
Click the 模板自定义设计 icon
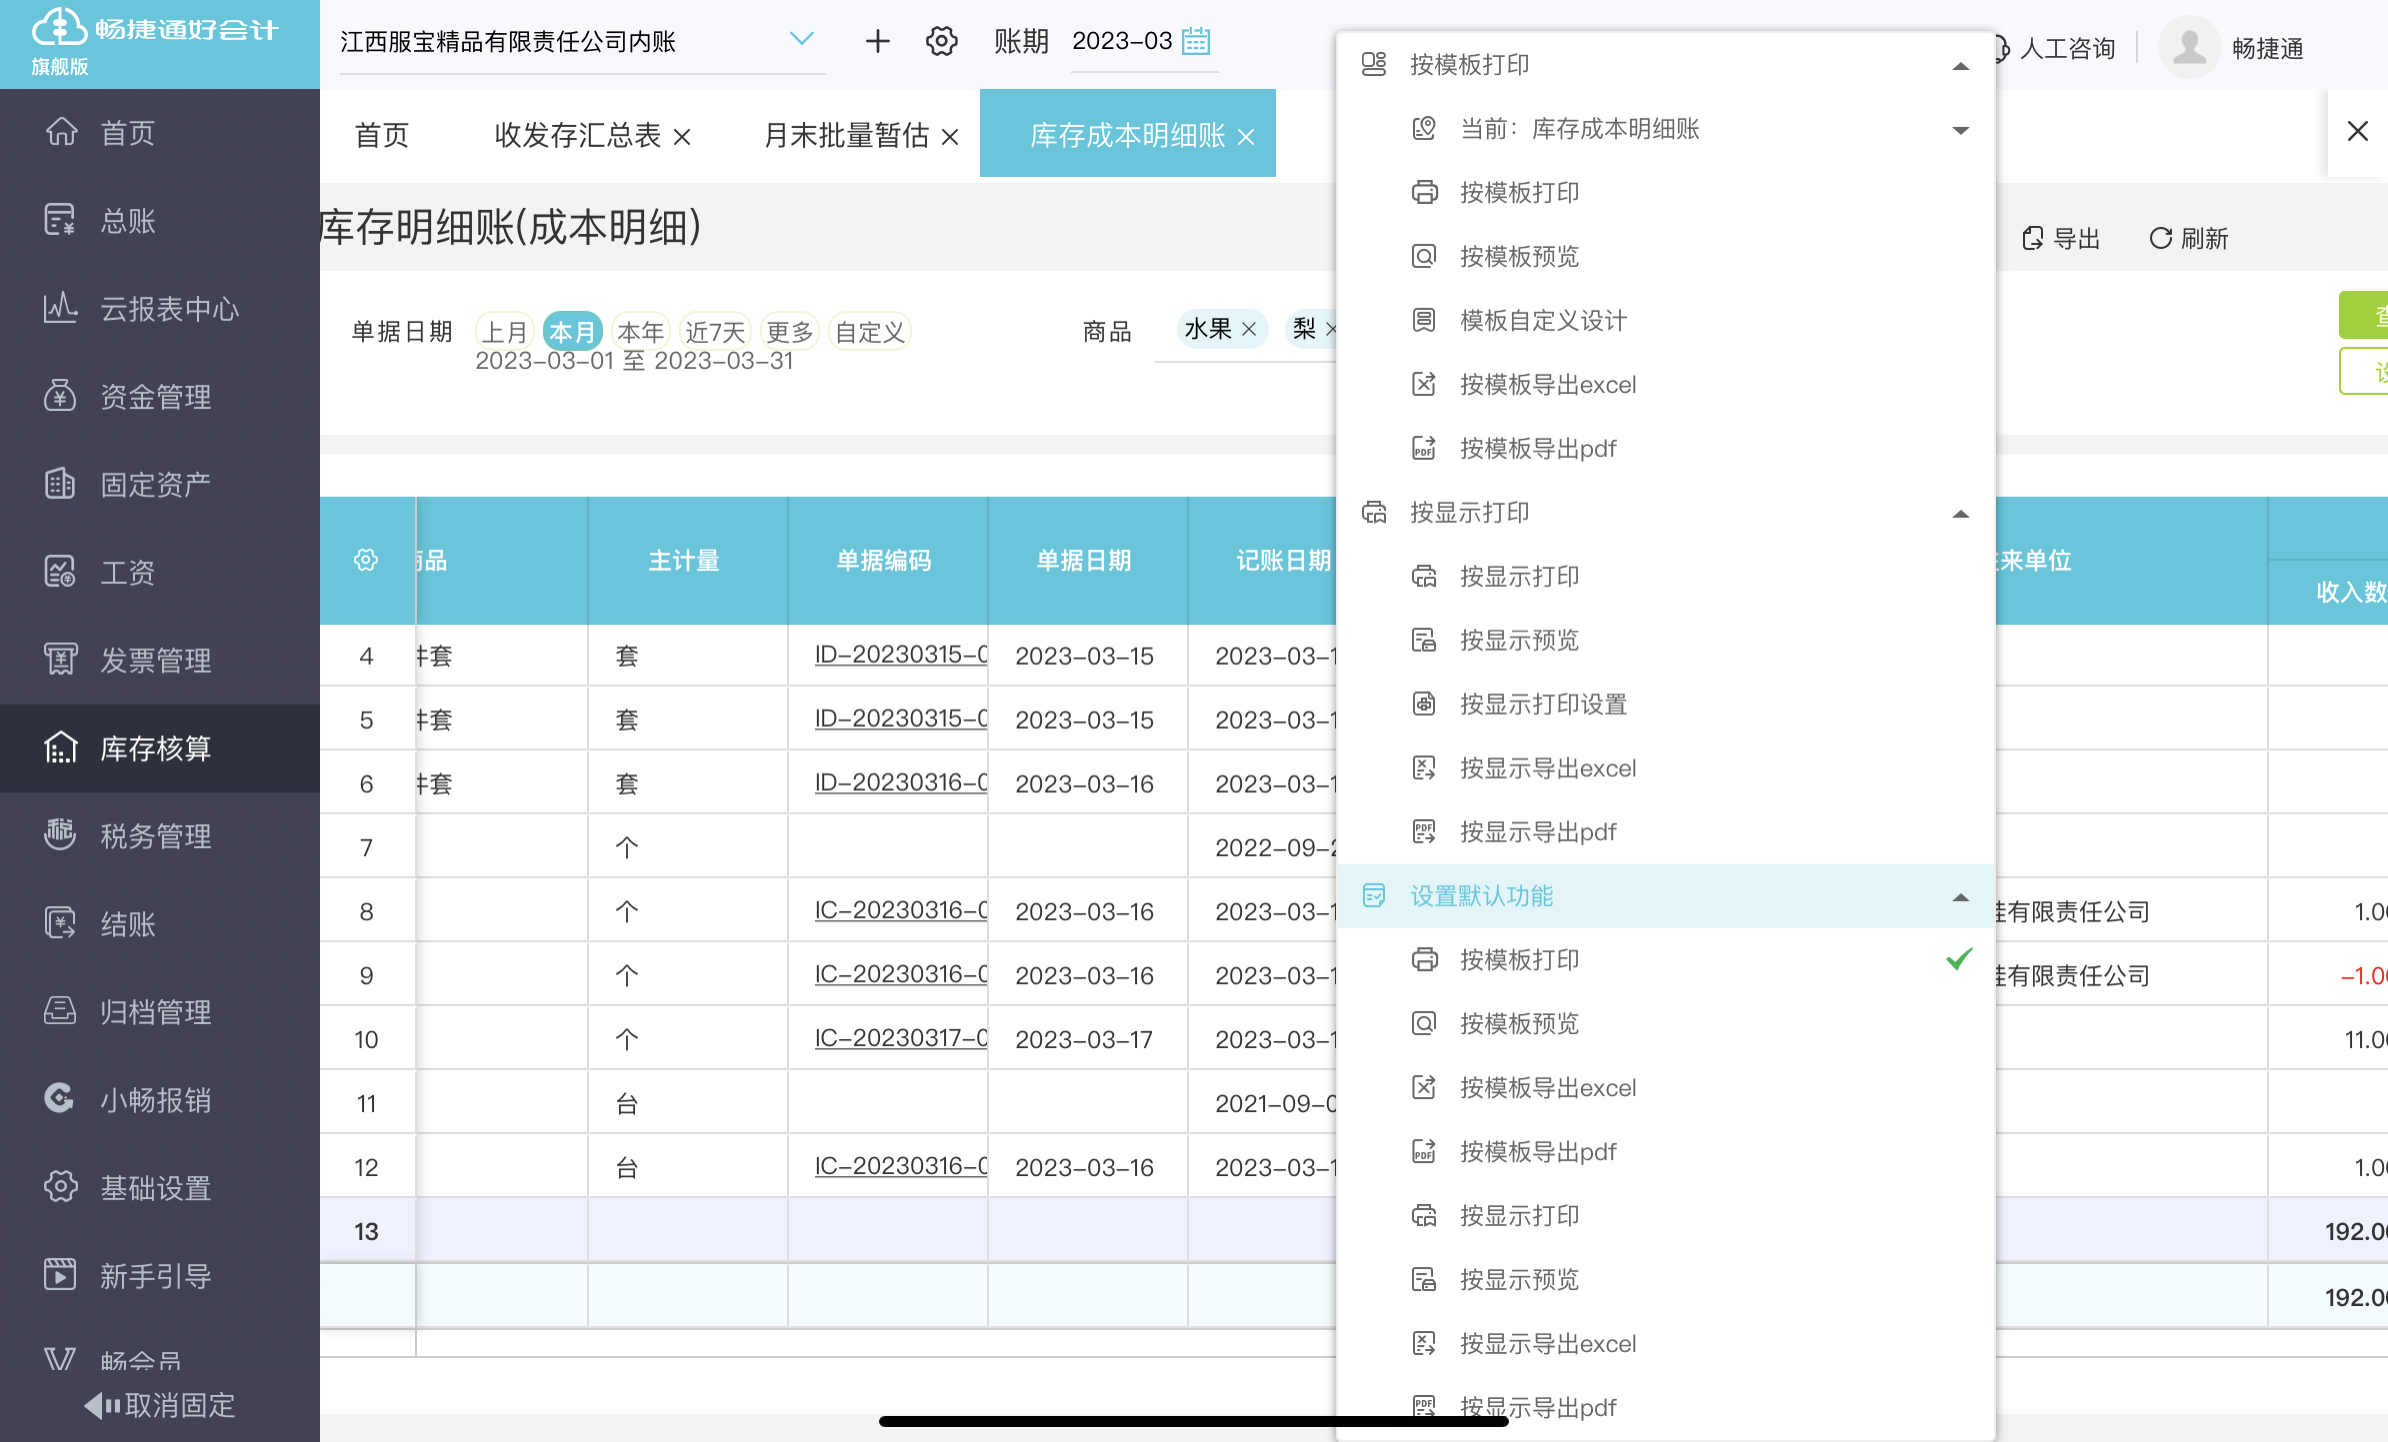pos(1426,321)
